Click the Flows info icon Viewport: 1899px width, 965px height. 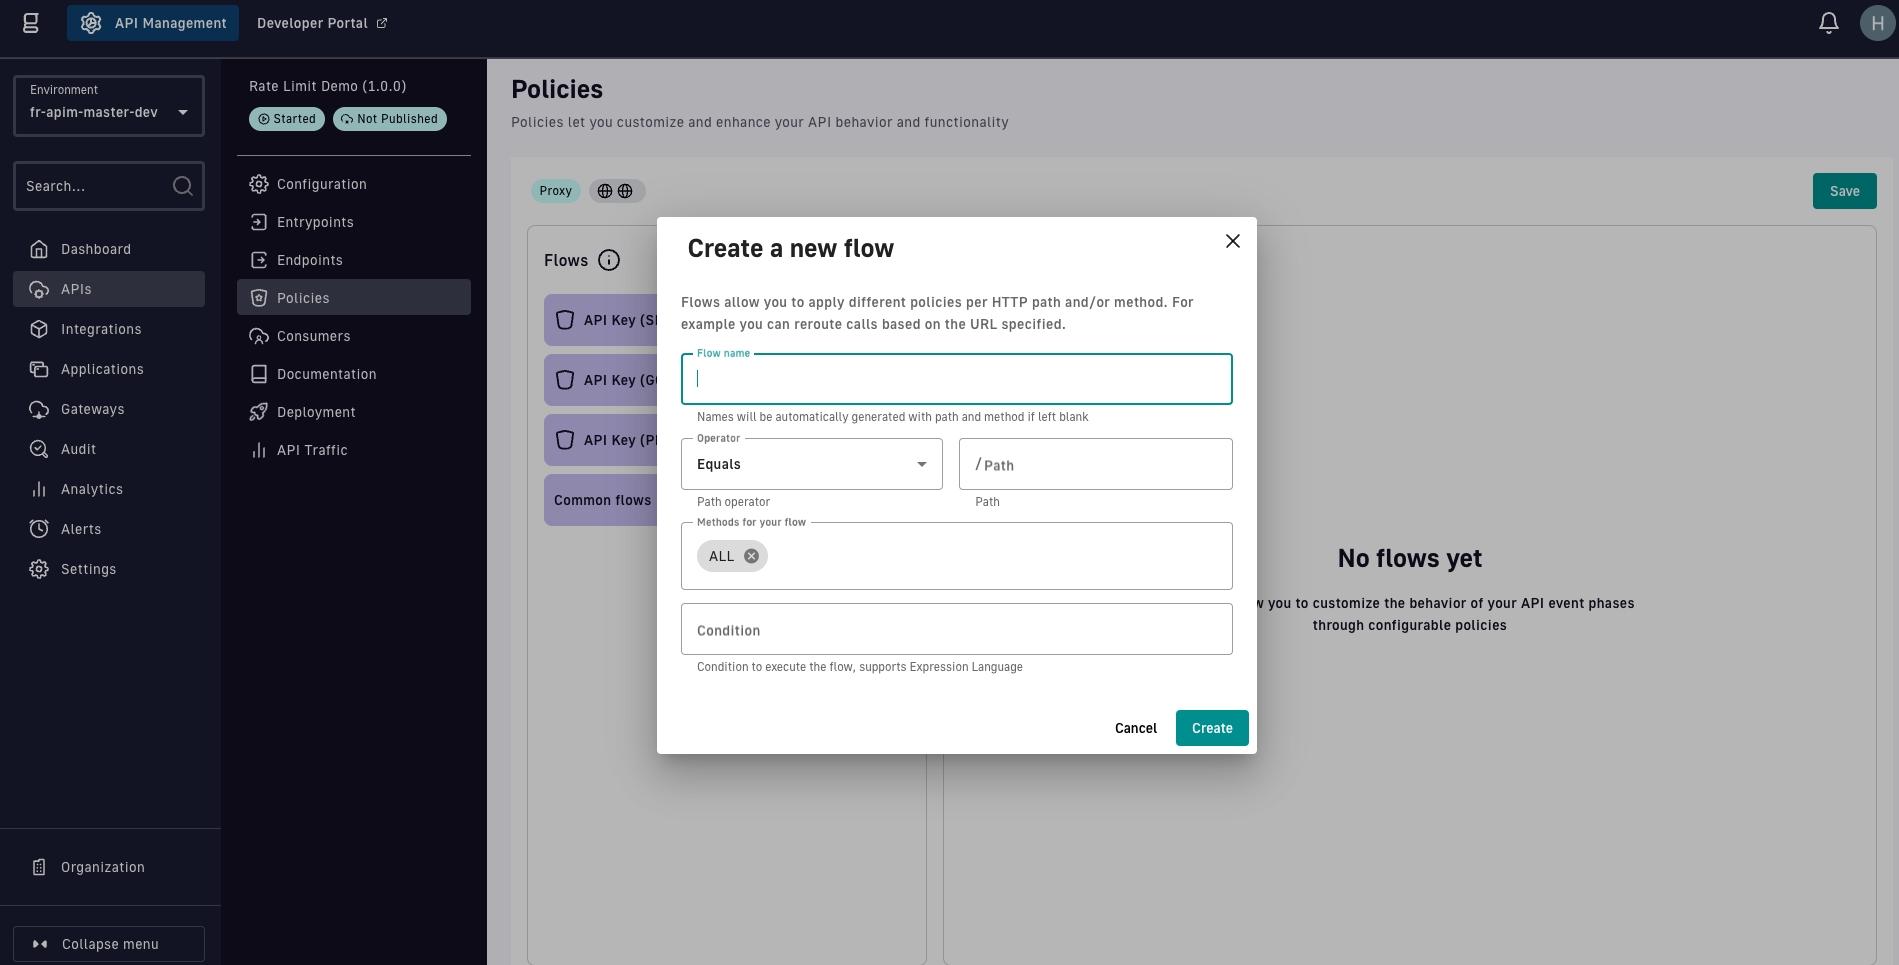coord(608,260)
